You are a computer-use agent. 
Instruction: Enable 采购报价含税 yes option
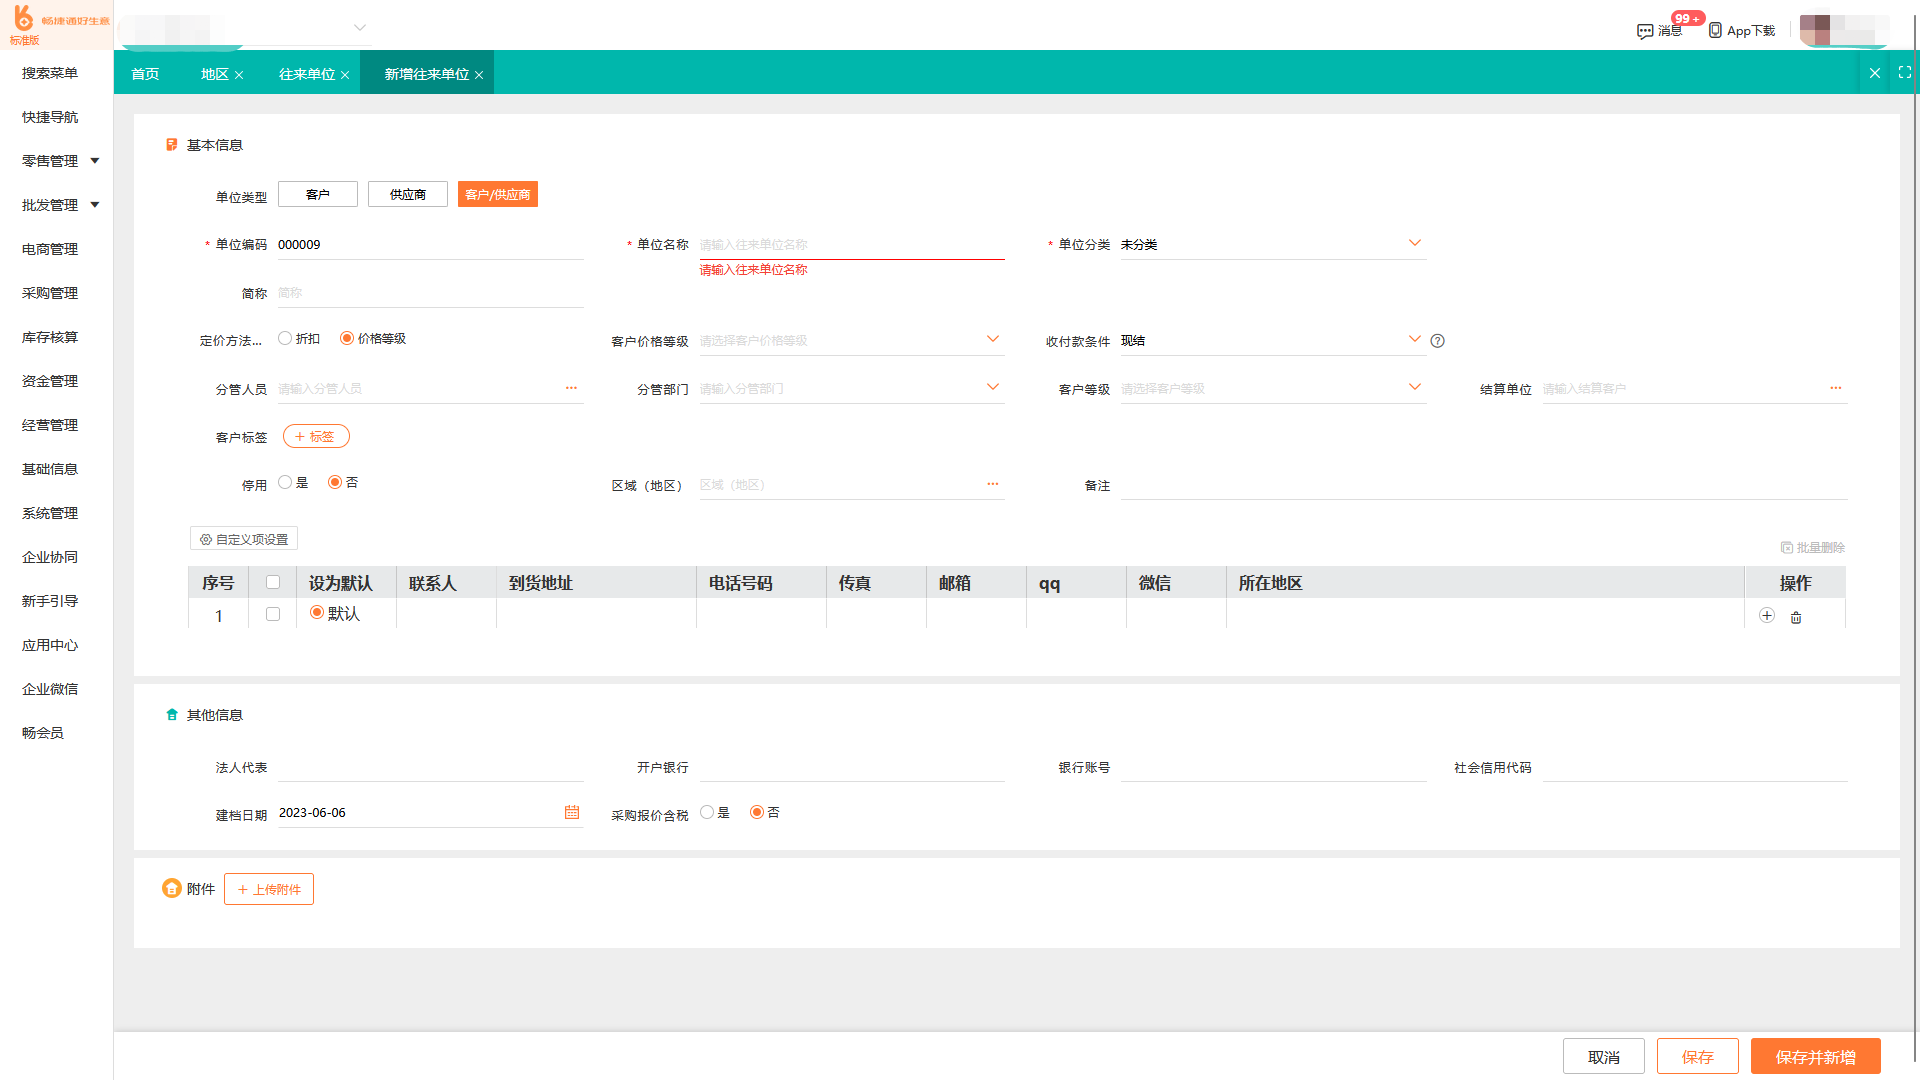click(708, 812)
